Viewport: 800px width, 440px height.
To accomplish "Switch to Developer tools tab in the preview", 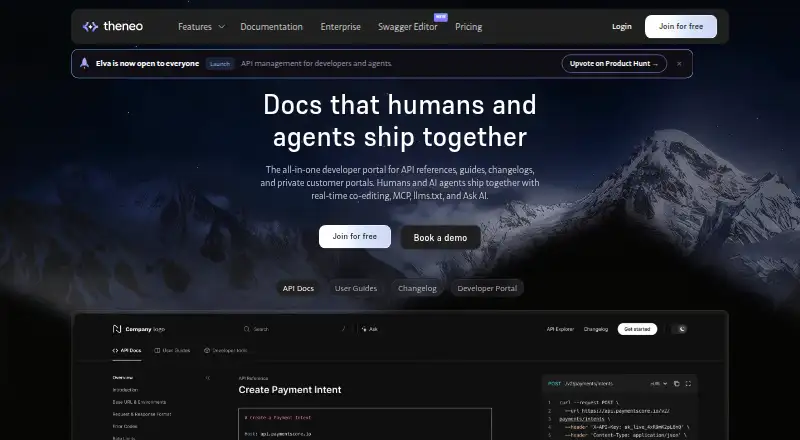I will [226, 351].
